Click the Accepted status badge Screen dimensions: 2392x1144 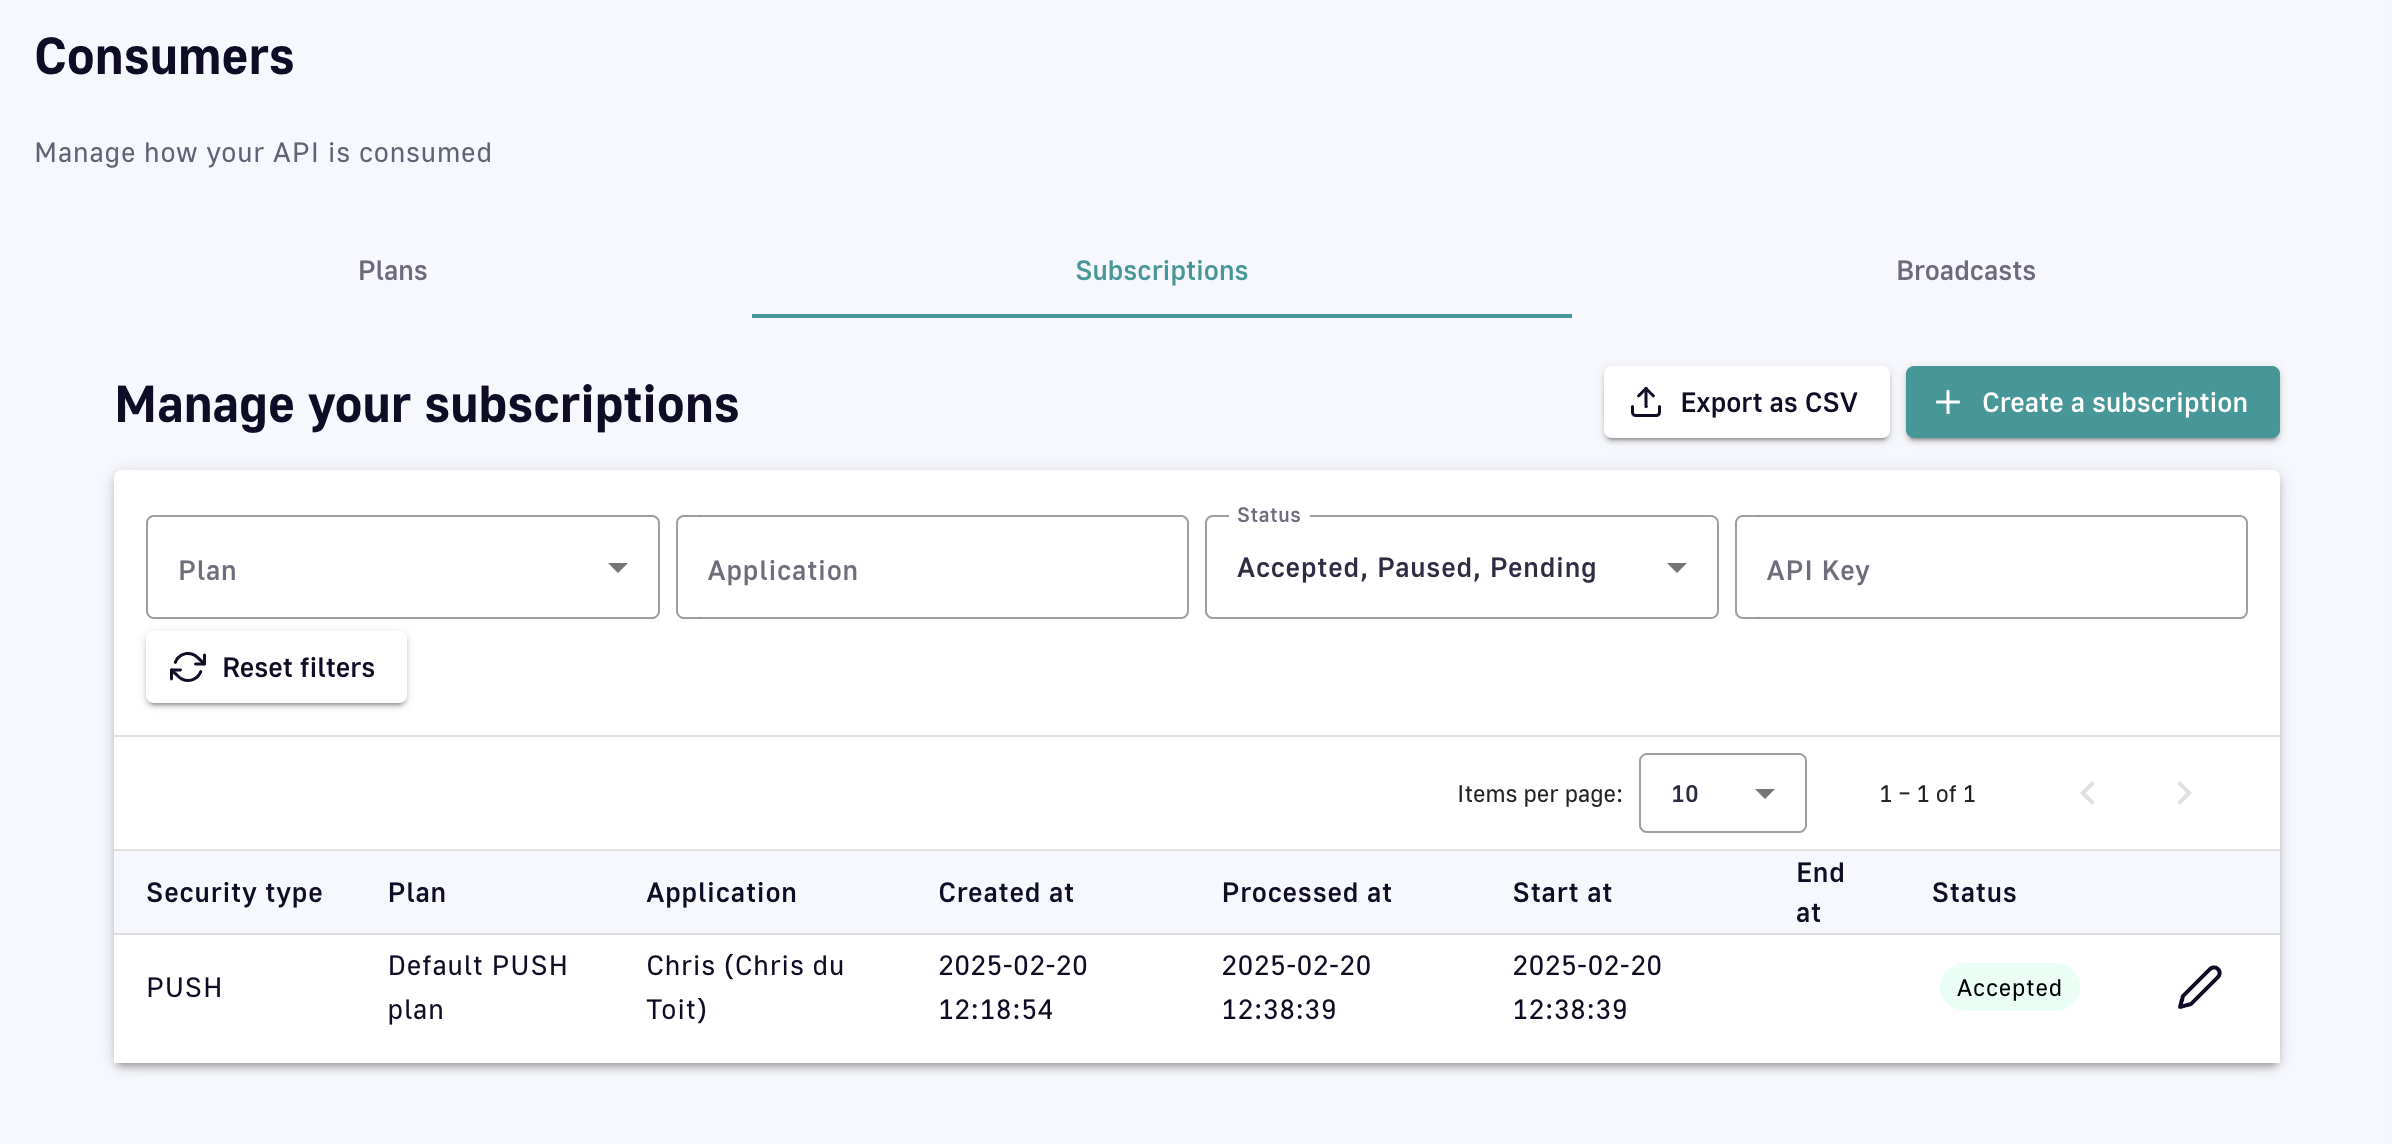[x=2008, y=988]
